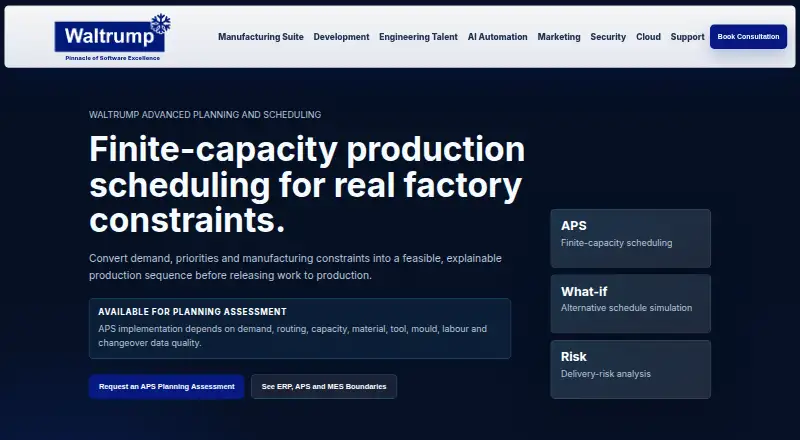This screenshot has width=800, height=440.
Task: Select the Risk delivery-risk analysis card
Action: pos(631,370)
